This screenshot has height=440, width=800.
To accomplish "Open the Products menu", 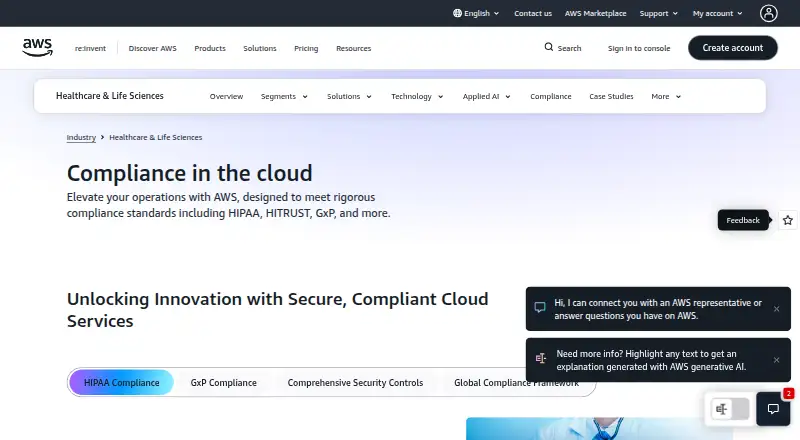I will tap(210, 48).
